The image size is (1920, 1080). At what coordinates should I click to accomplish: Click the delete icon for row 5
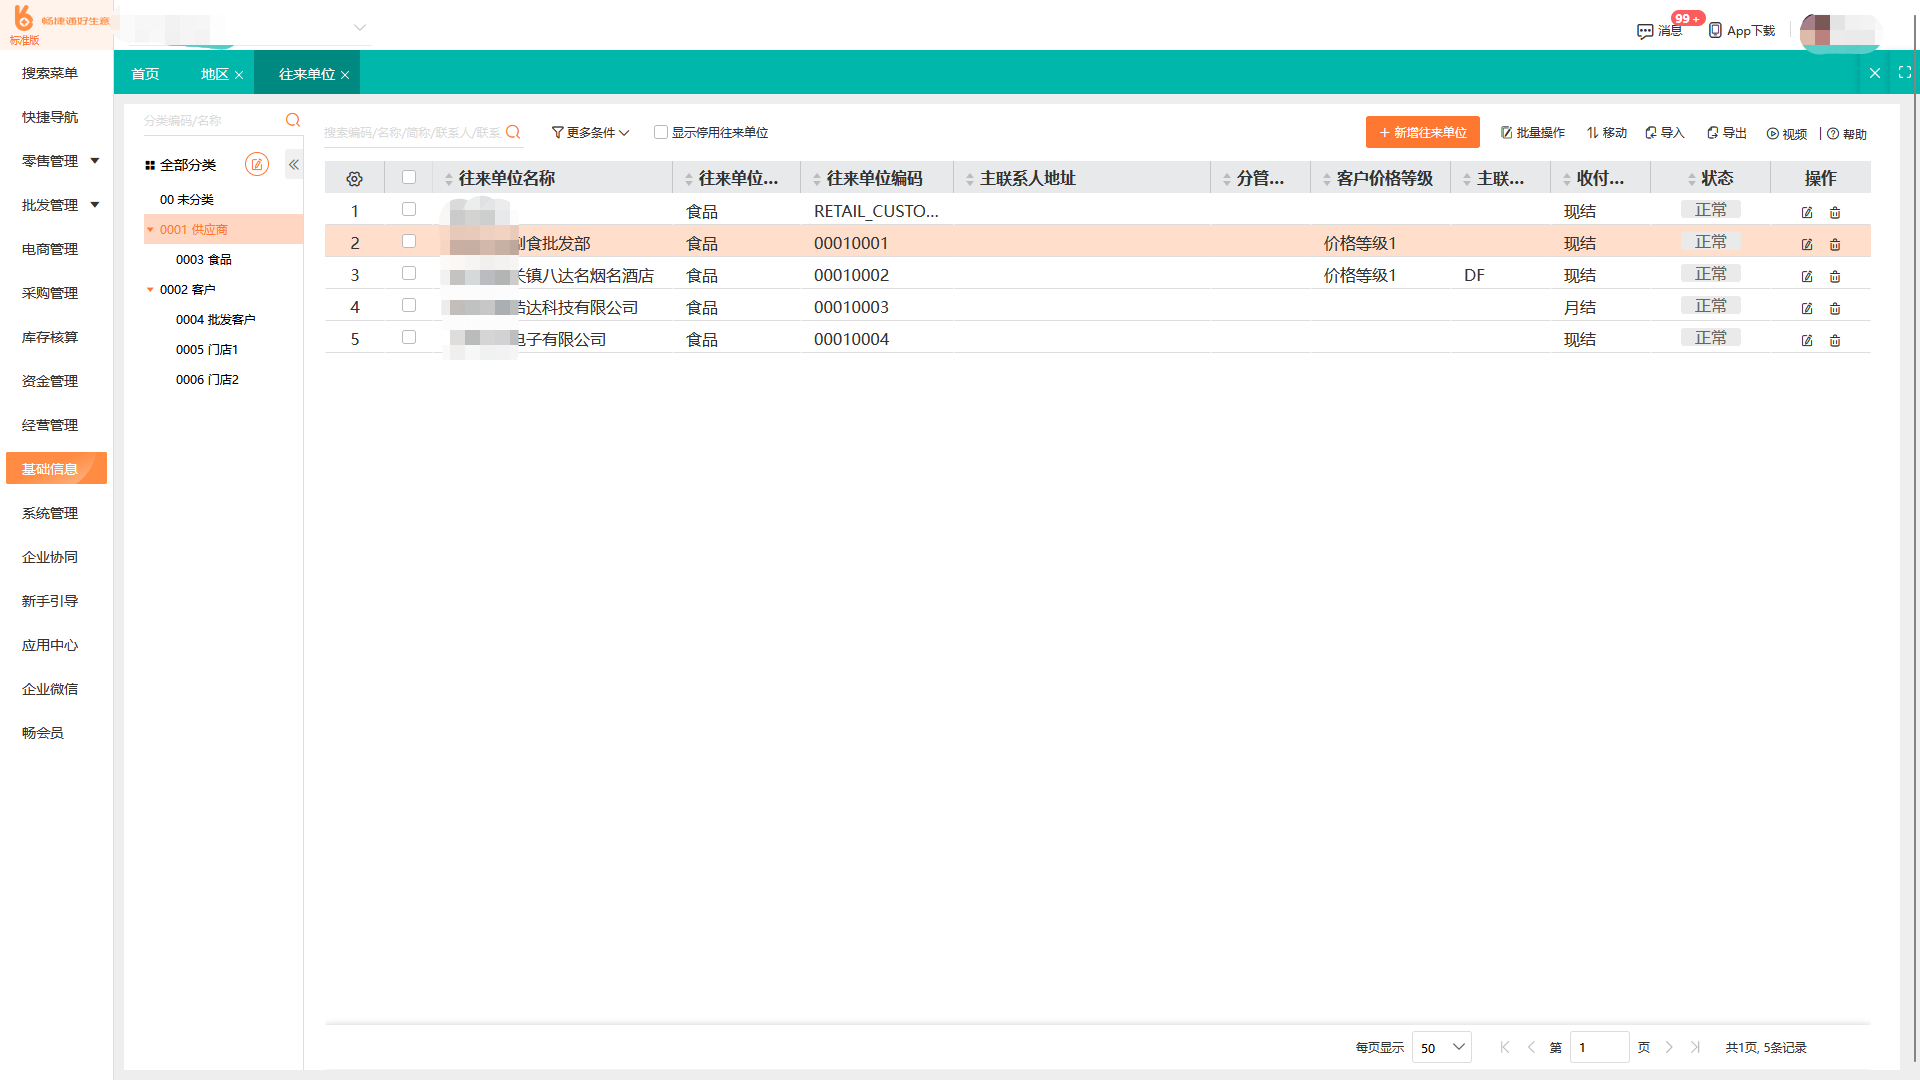pyautogui.click(x=1837, y=339)
